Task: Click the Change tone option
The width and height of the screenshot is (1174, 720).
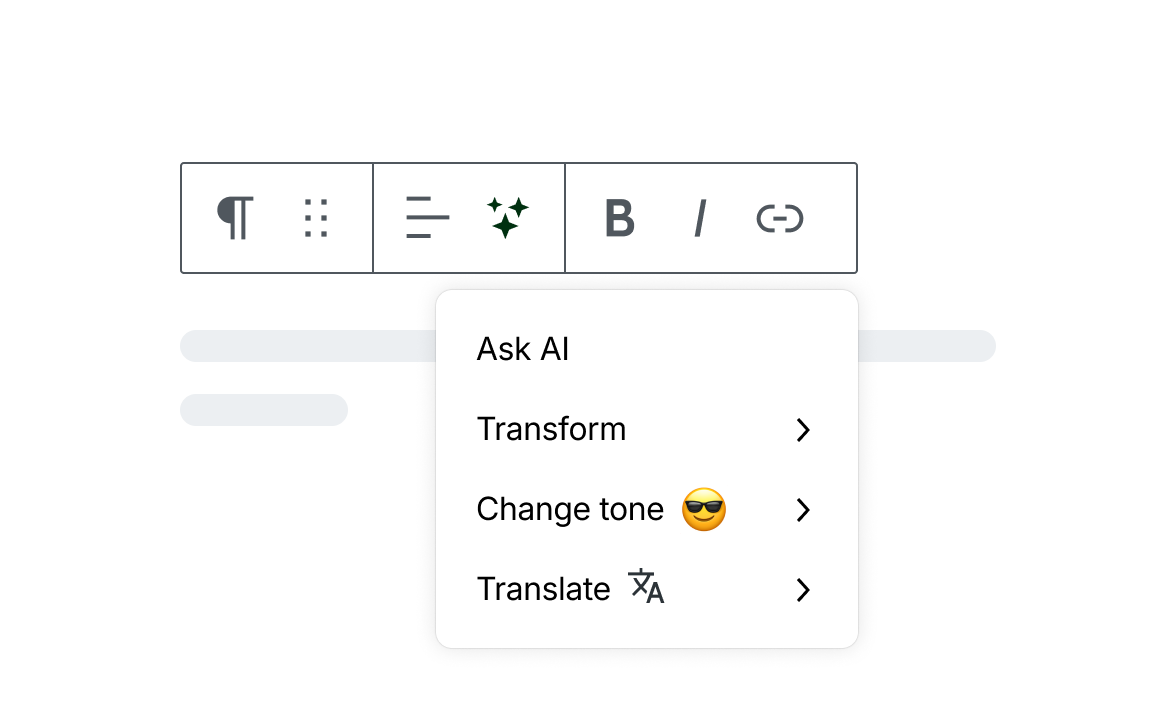Action: pos(571,510)
